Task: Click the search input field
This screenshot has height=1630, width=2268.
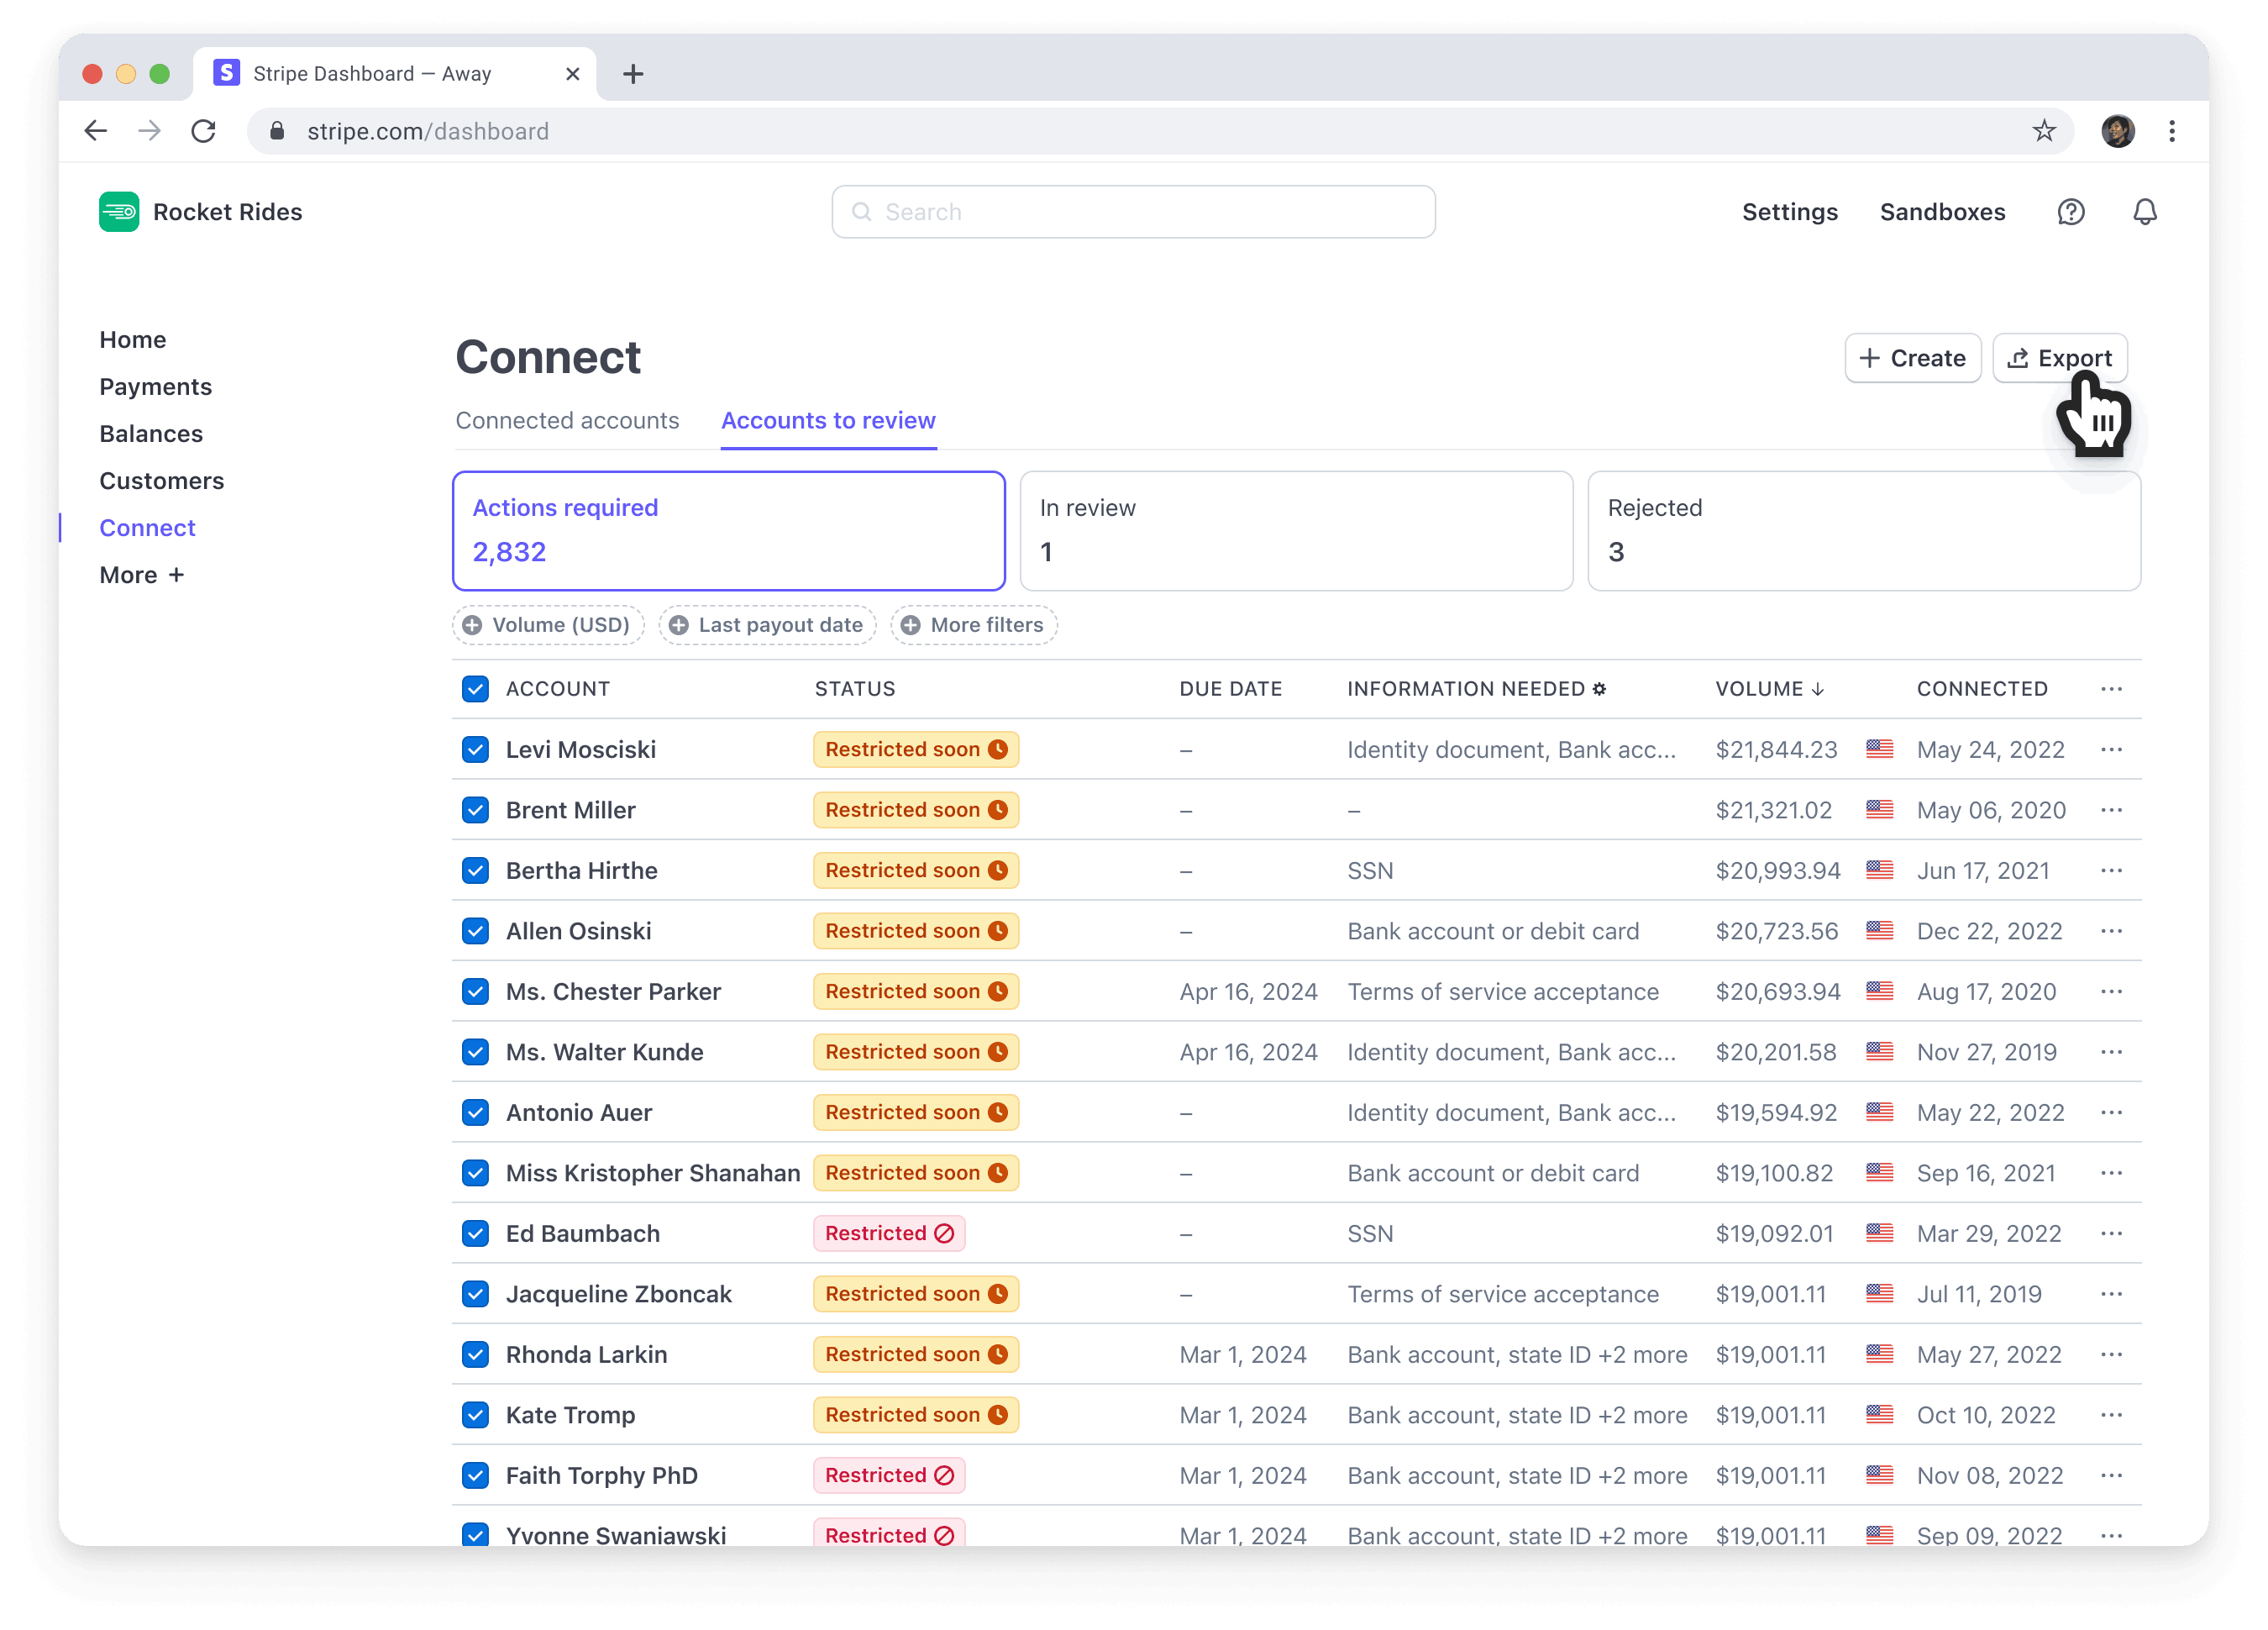Action: [1134, 212]
